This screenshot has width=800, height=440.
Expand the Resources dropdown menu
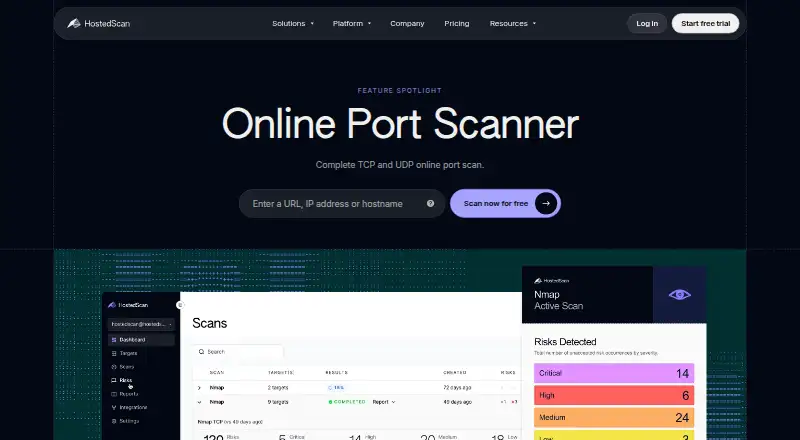tap(513, 23)
